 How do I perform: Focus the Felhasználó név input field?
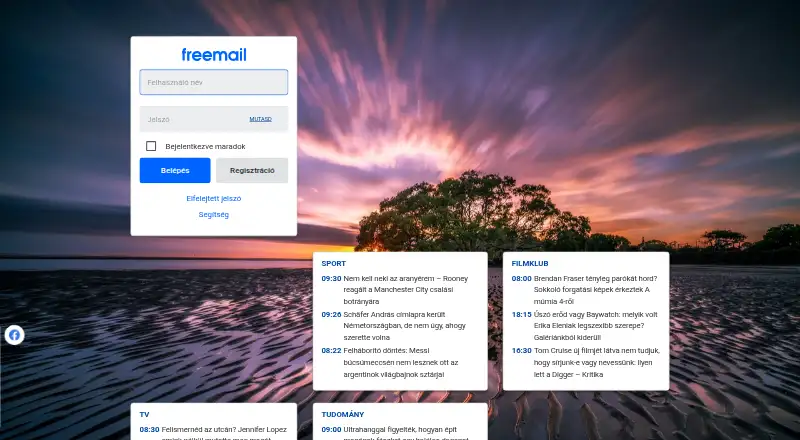coord(214,82)
